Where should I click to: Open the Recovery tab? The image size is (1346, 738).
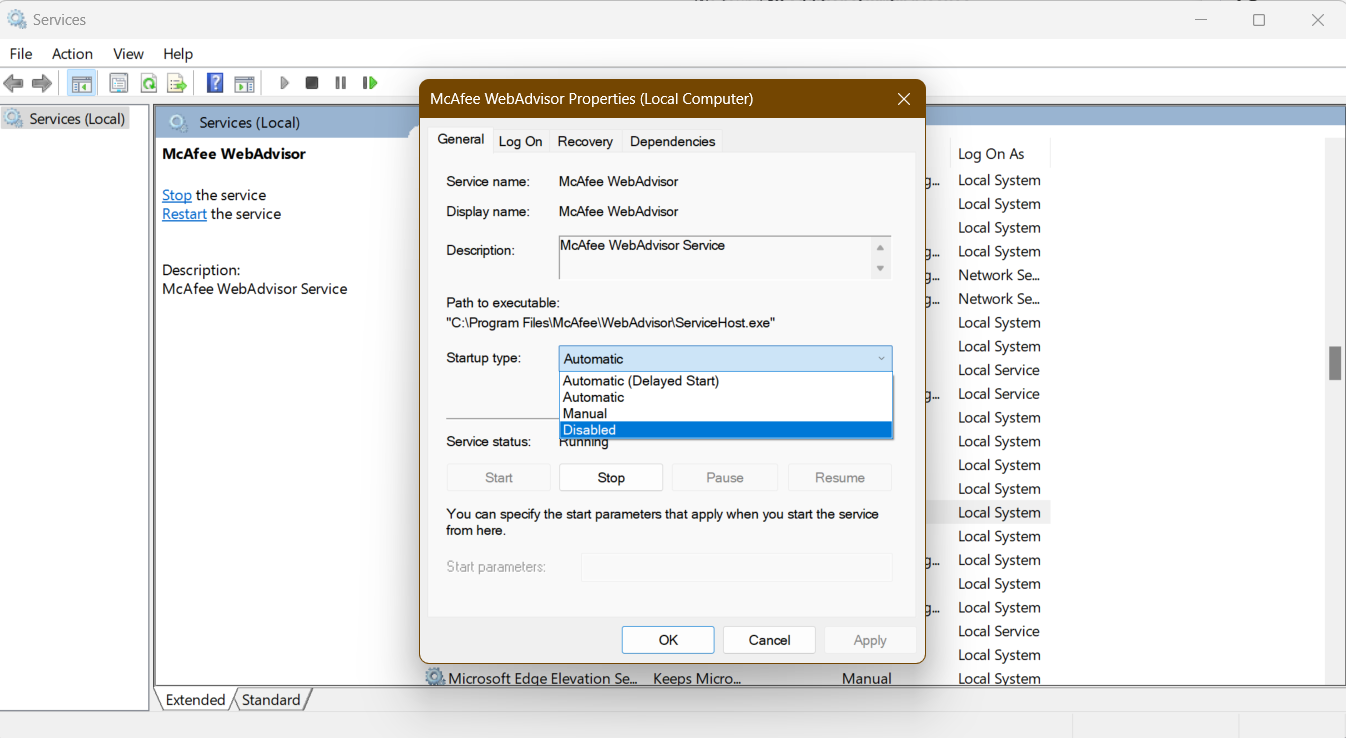585,141
